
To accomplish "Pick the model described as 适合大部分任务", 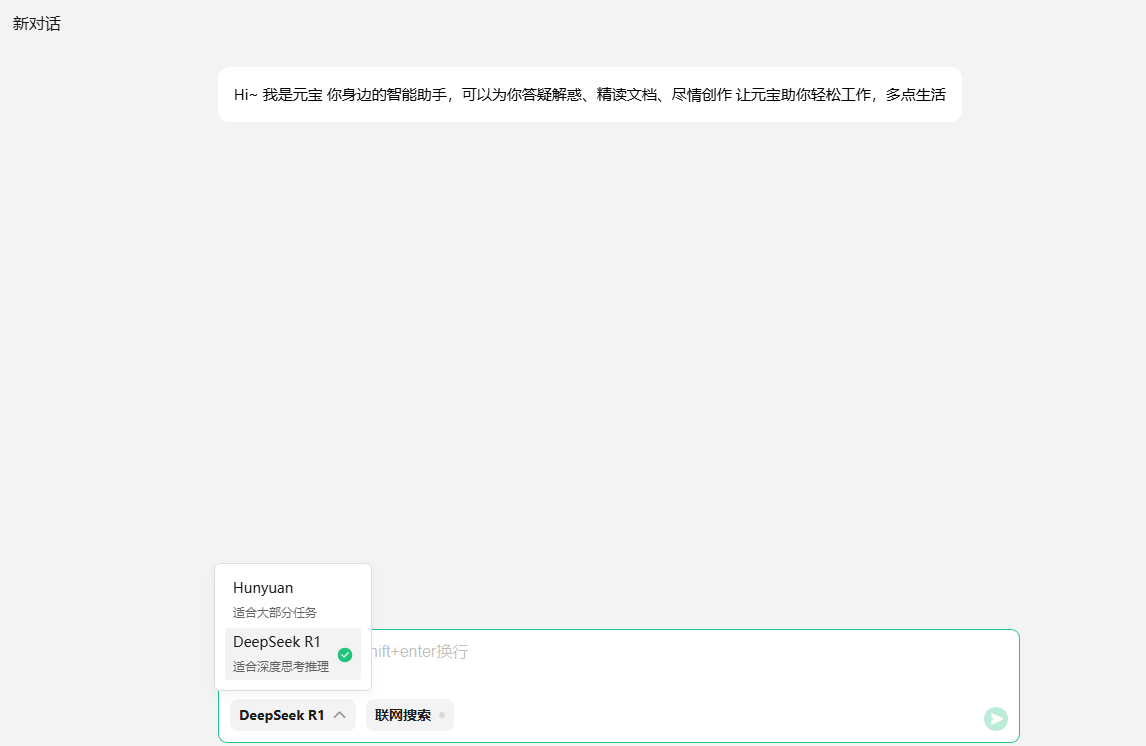I will click(x=275, y=612).
